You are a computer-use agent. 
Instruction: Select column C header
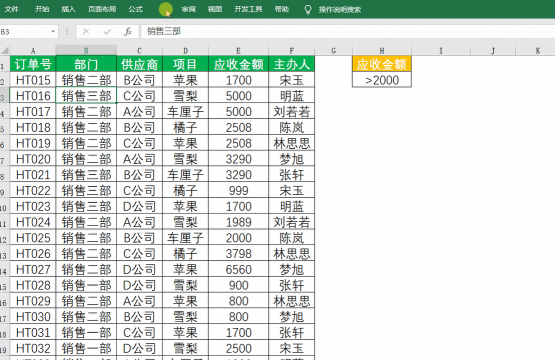tap(139, 51)
